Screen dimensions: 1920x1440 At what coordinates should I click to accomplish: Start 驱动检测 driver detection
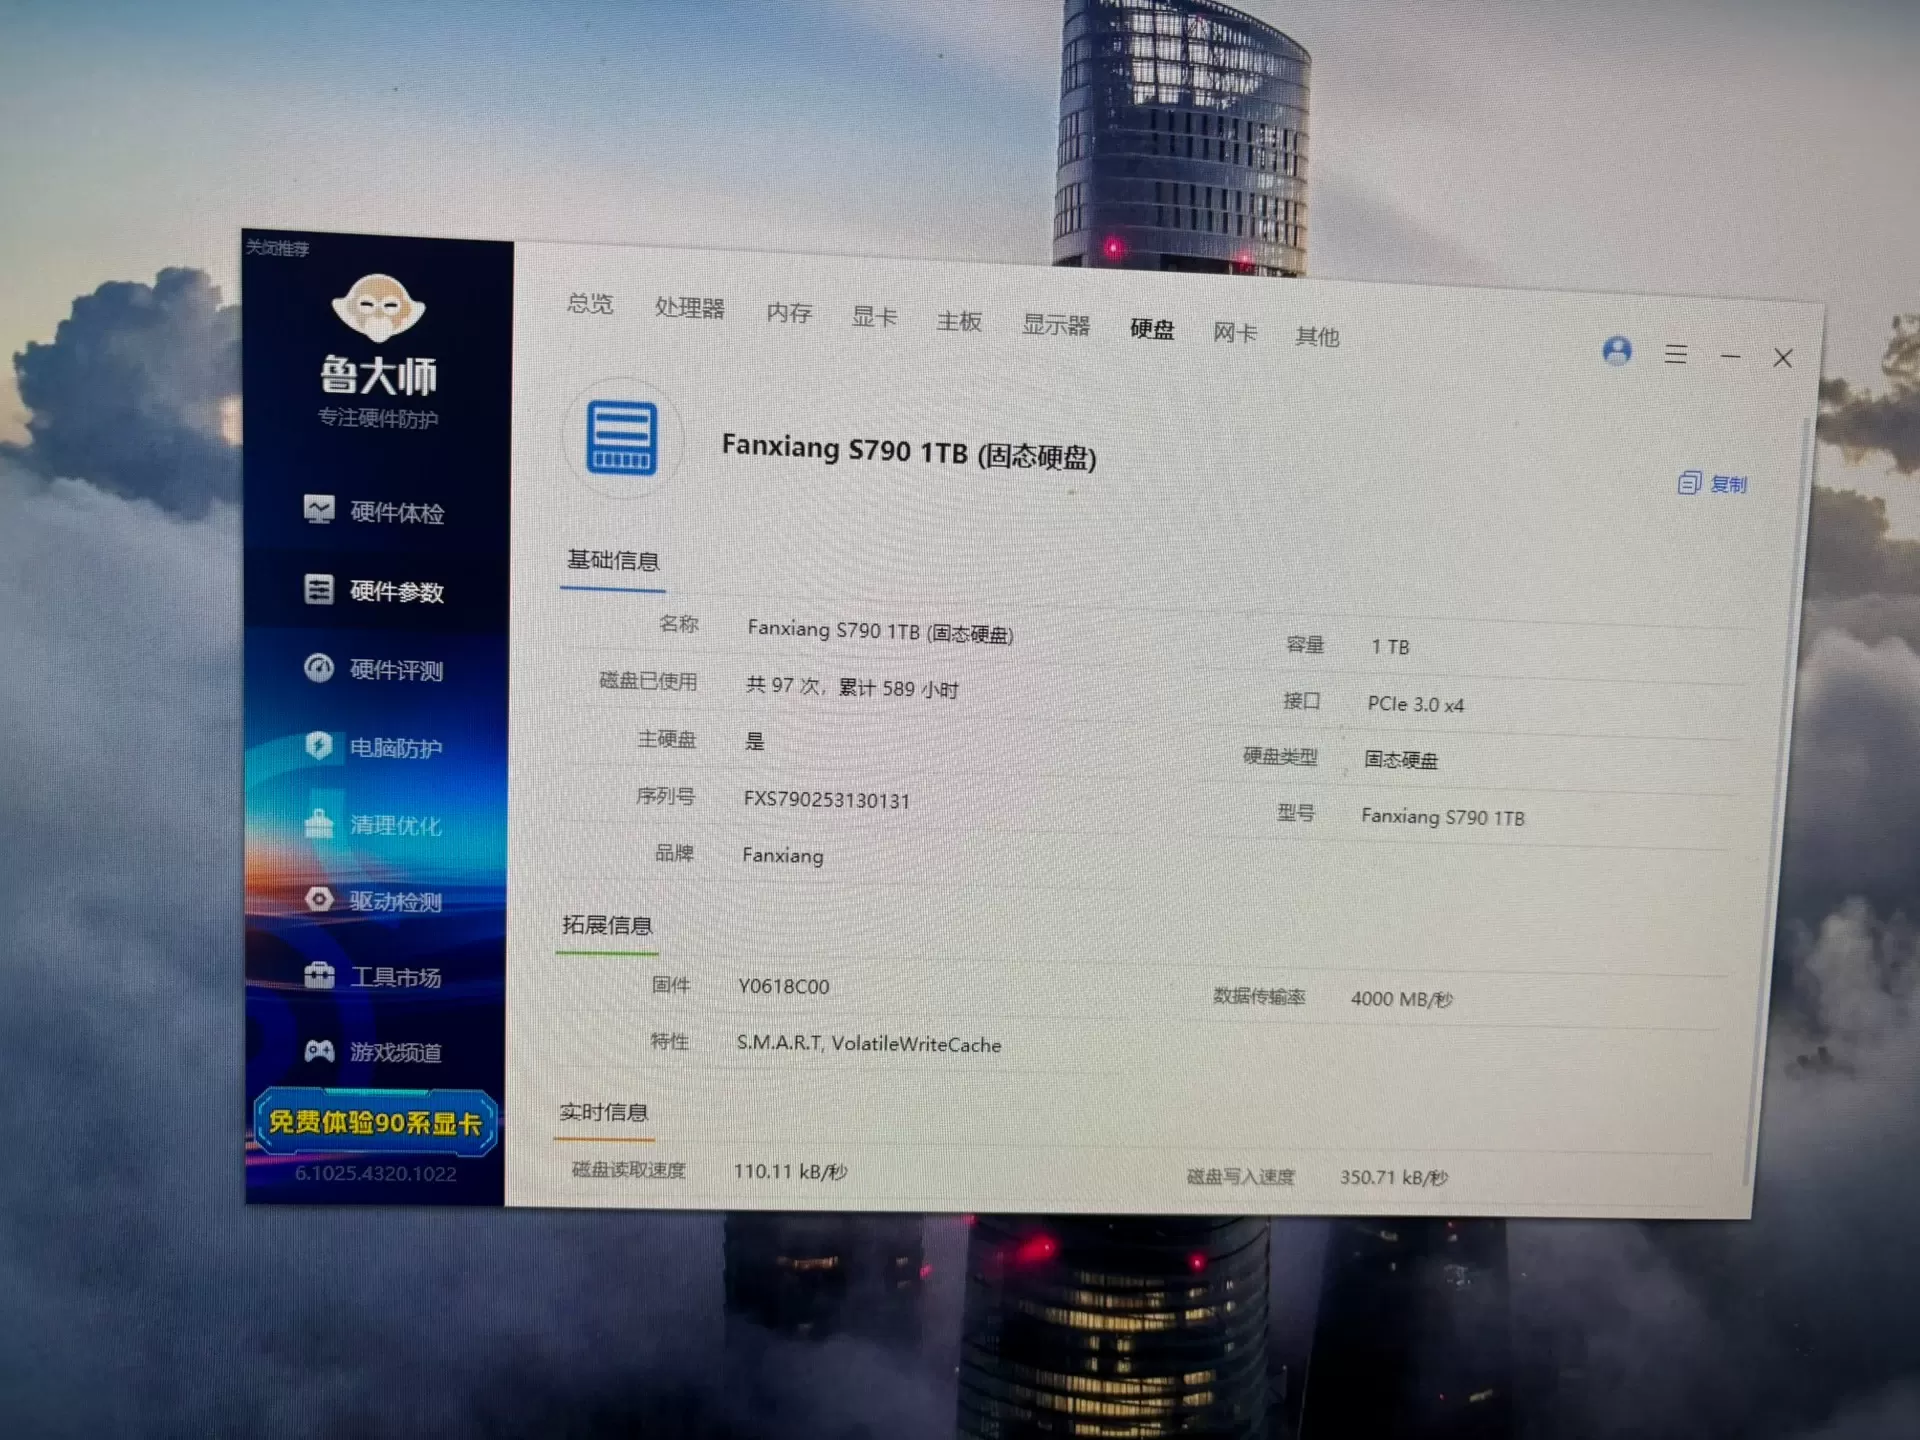coord(375,900)
